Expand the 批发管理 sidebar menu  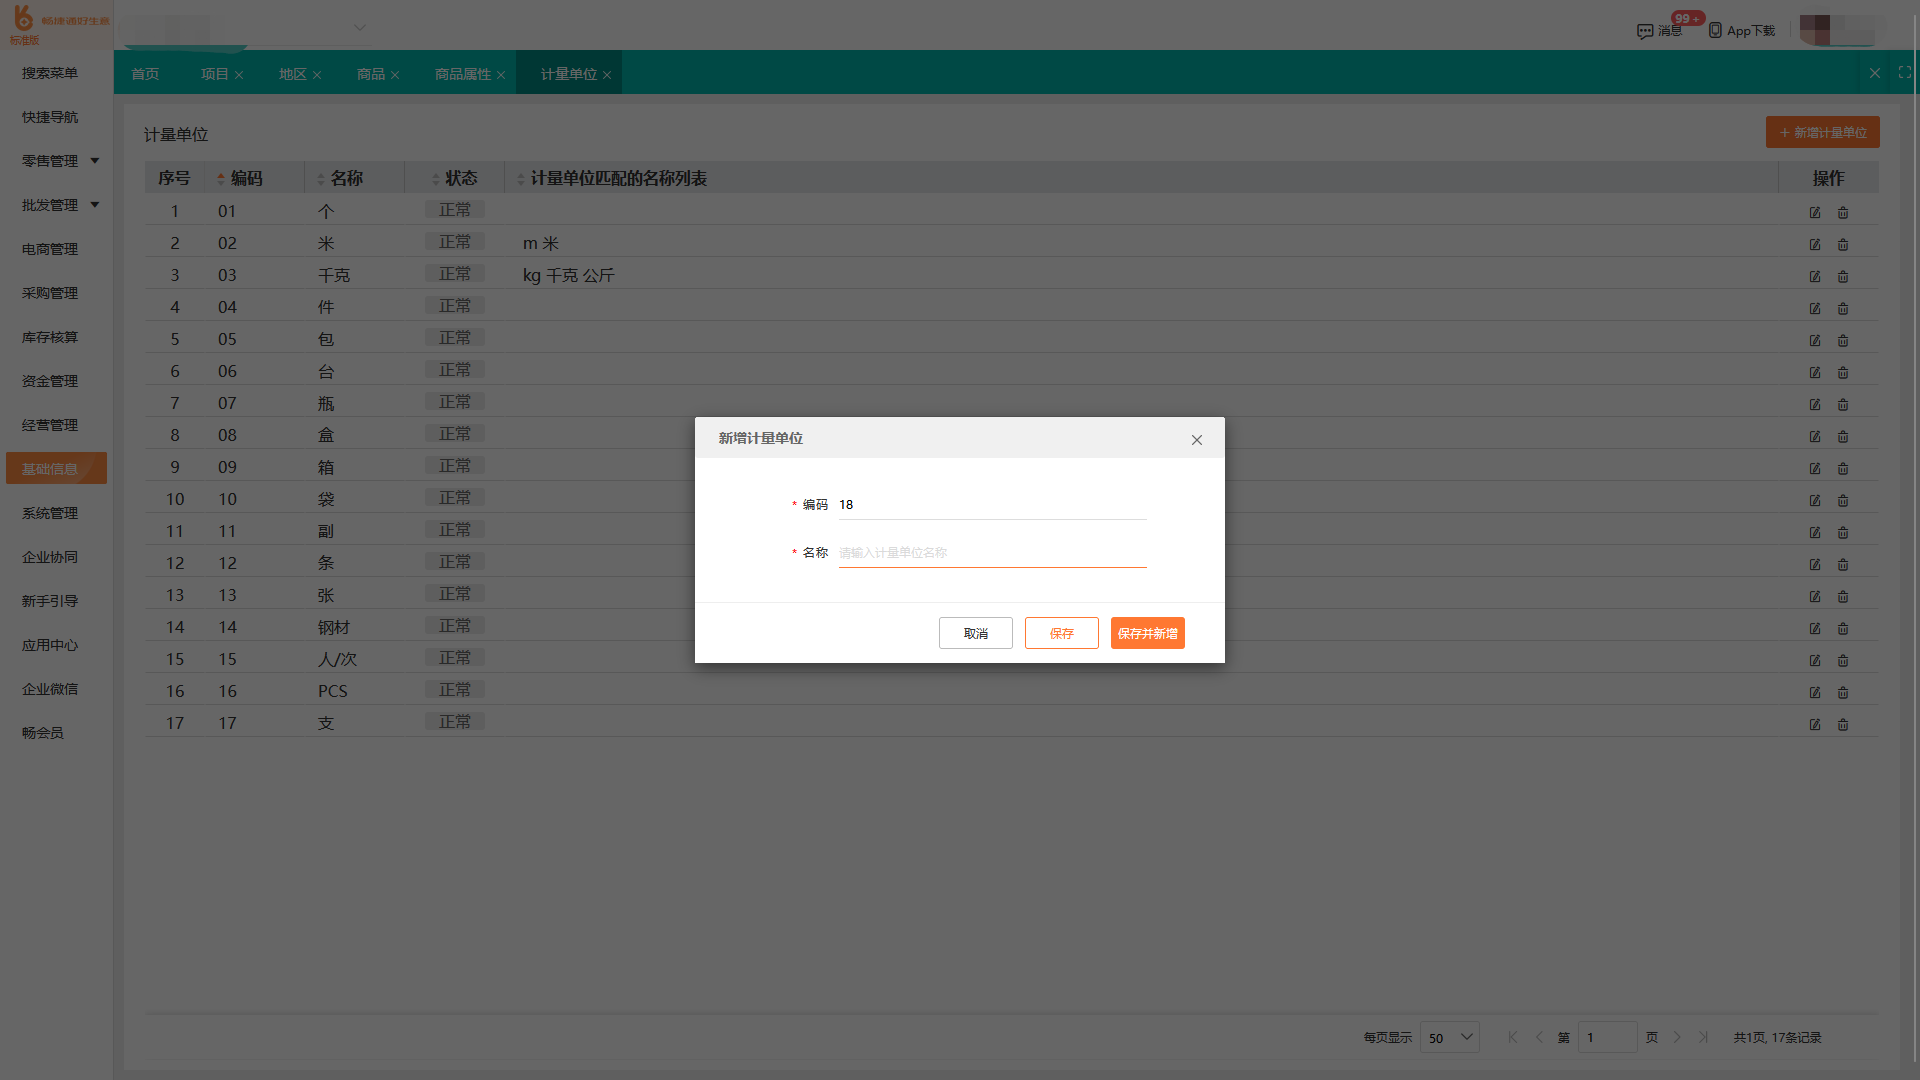pyautogui.click(x=53, y=204)
